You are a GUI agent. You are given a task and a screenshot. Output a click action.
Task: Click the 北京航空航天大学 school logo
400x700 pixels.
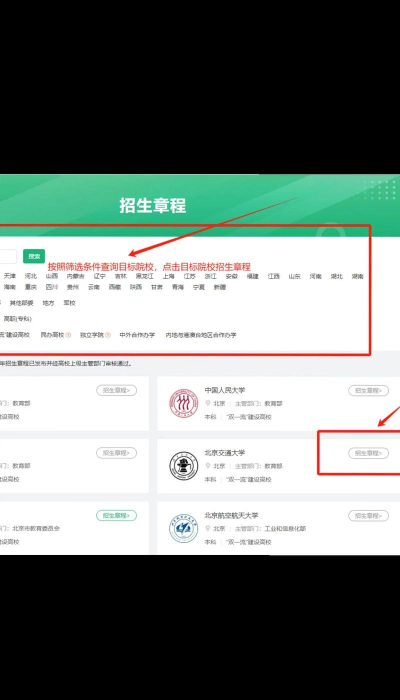pyautogui.click(x=183, y=529)
